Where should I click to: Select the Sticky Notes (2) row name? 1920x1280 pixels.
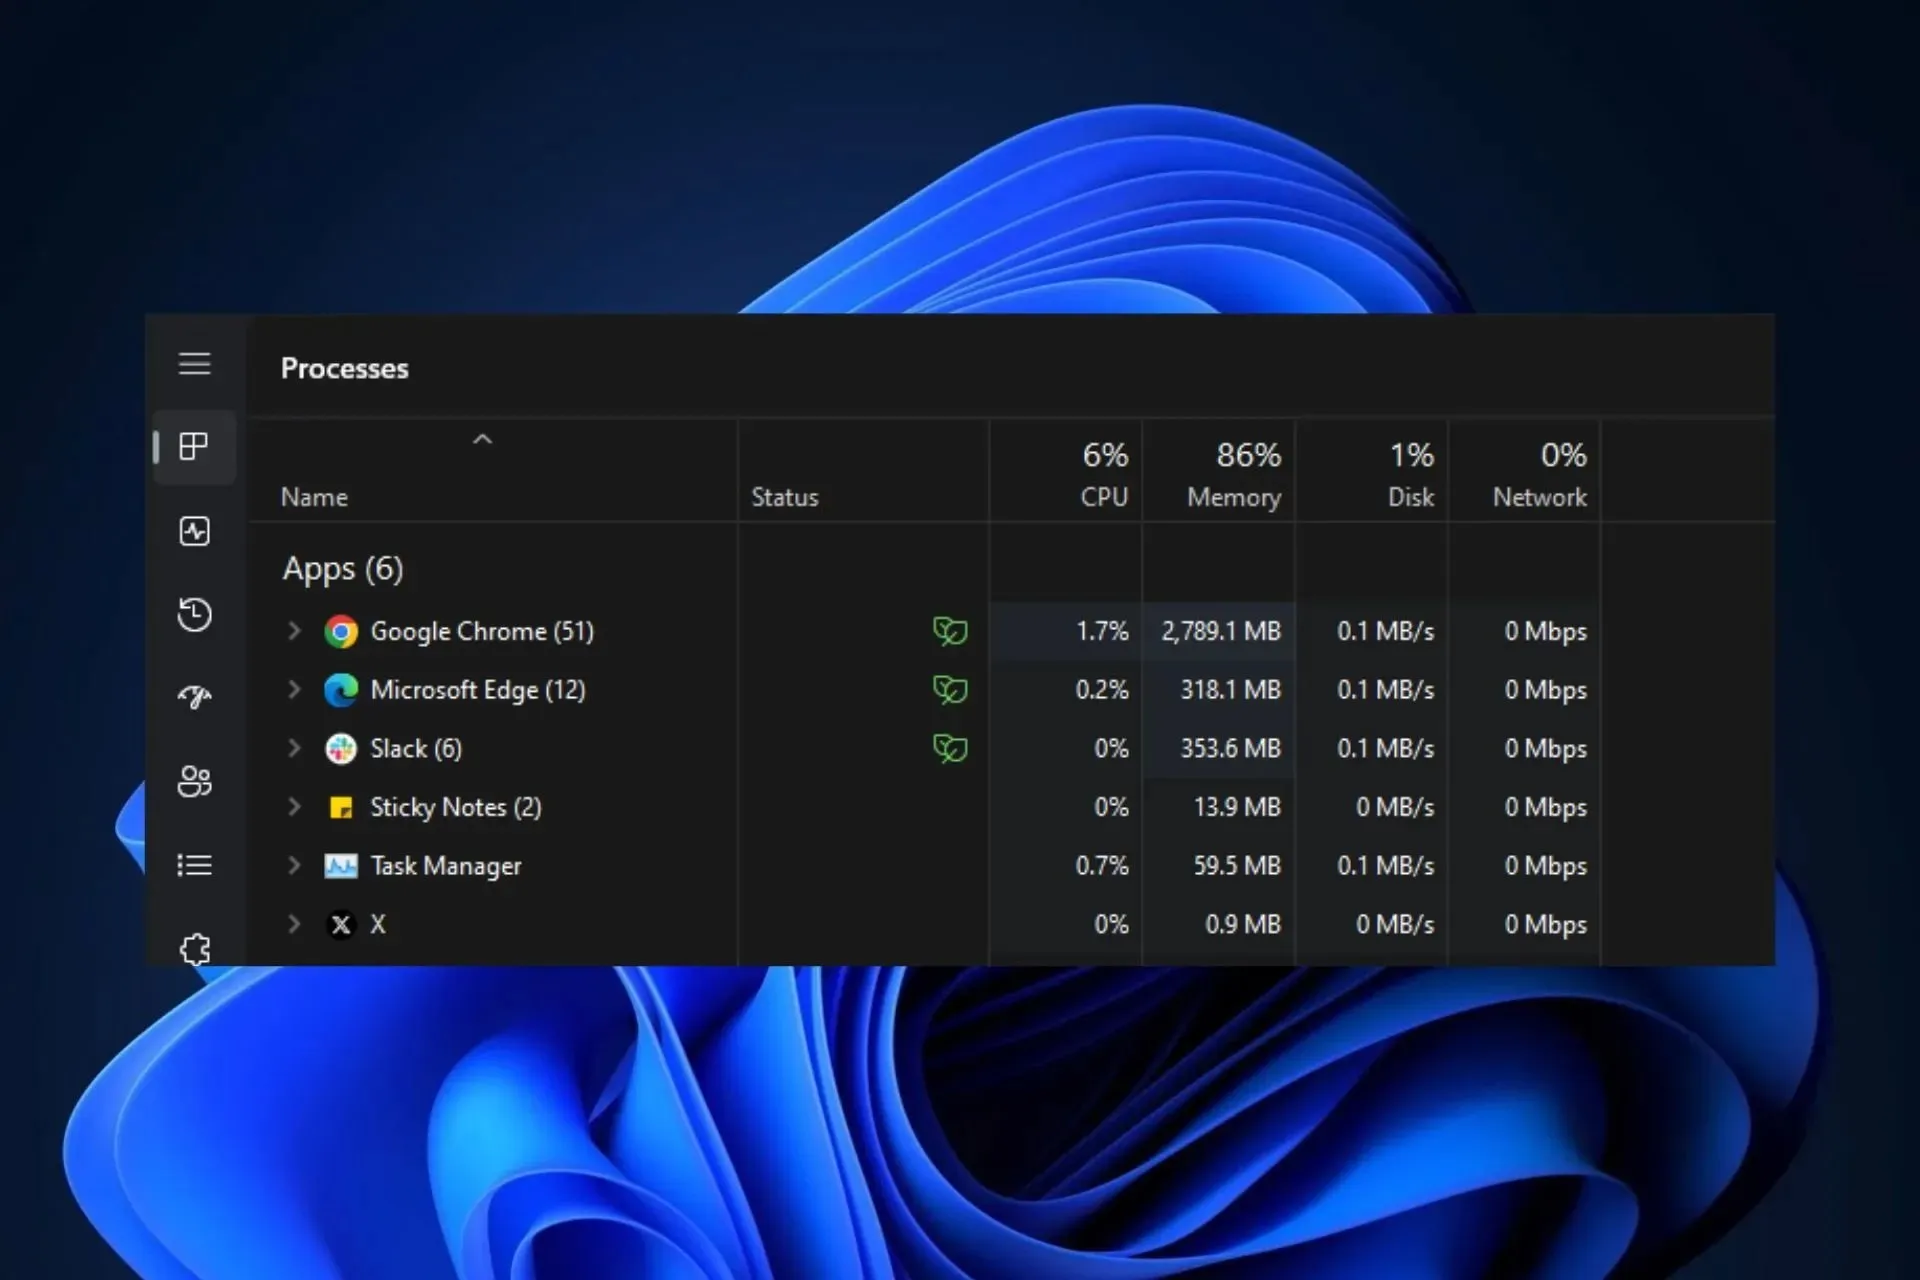click(x=456, y=807)
